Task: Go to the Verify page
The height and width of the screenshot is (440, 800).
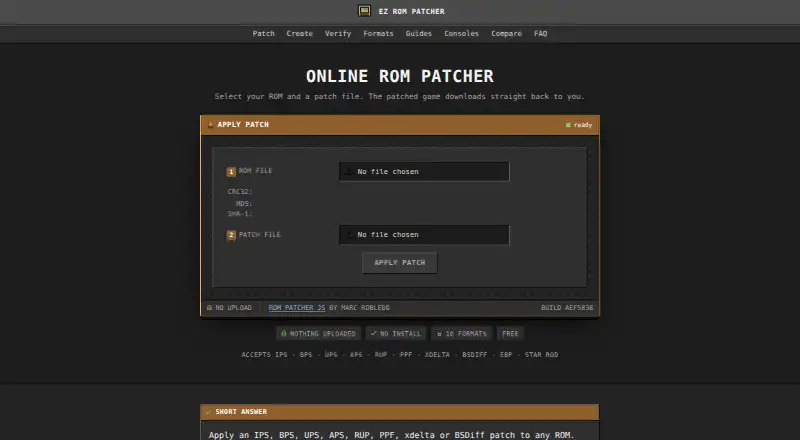Action: point(338,33)
